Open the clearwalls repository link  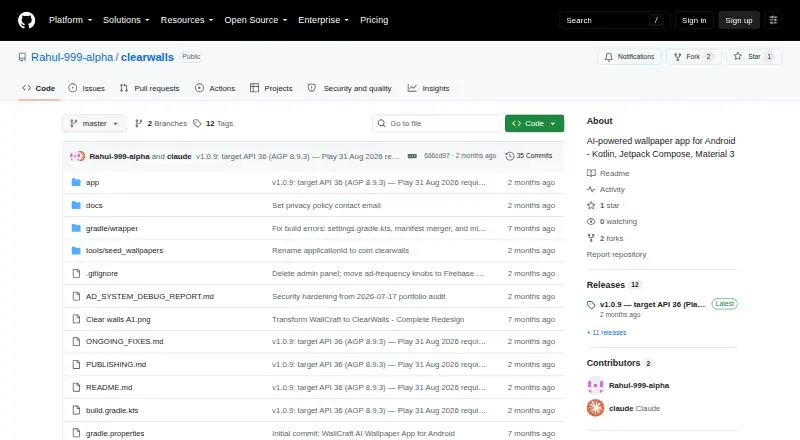(x=147, y=57)
